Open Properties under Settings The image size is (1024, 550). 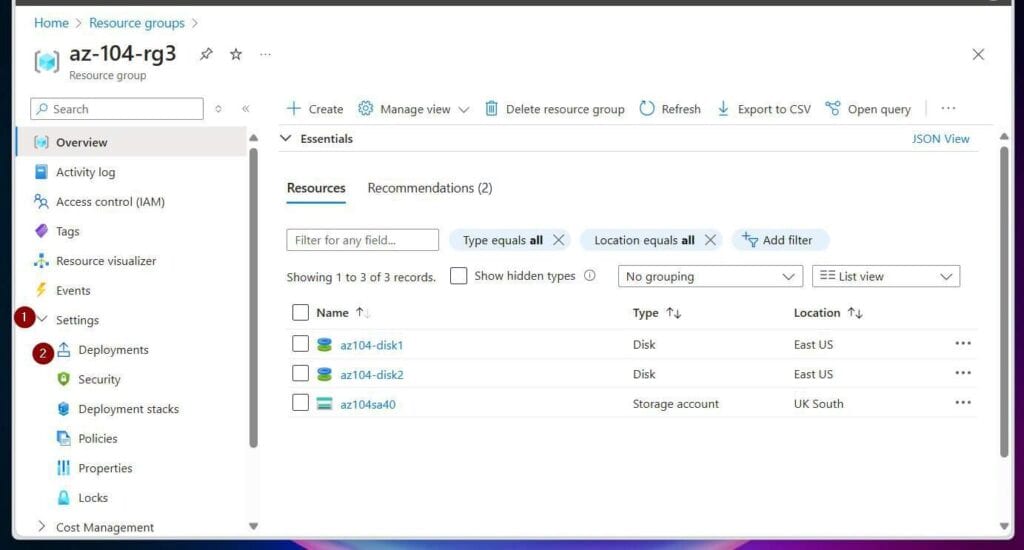coord(105,468)
